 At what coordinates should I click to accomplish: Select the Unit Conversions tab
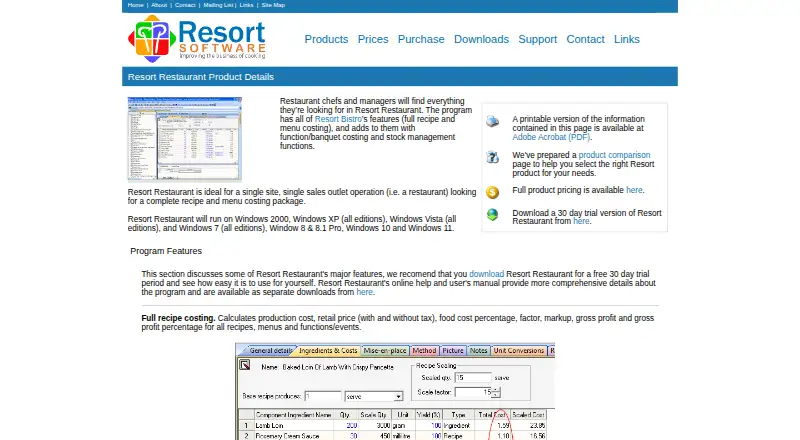point(518,351)
